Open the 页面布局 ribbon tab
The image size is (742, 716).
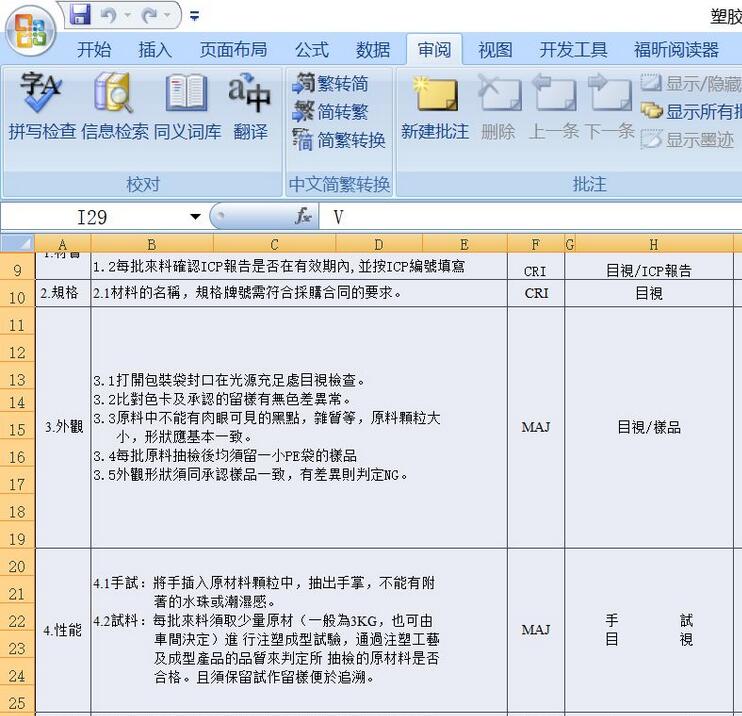(x=233, y=49)
